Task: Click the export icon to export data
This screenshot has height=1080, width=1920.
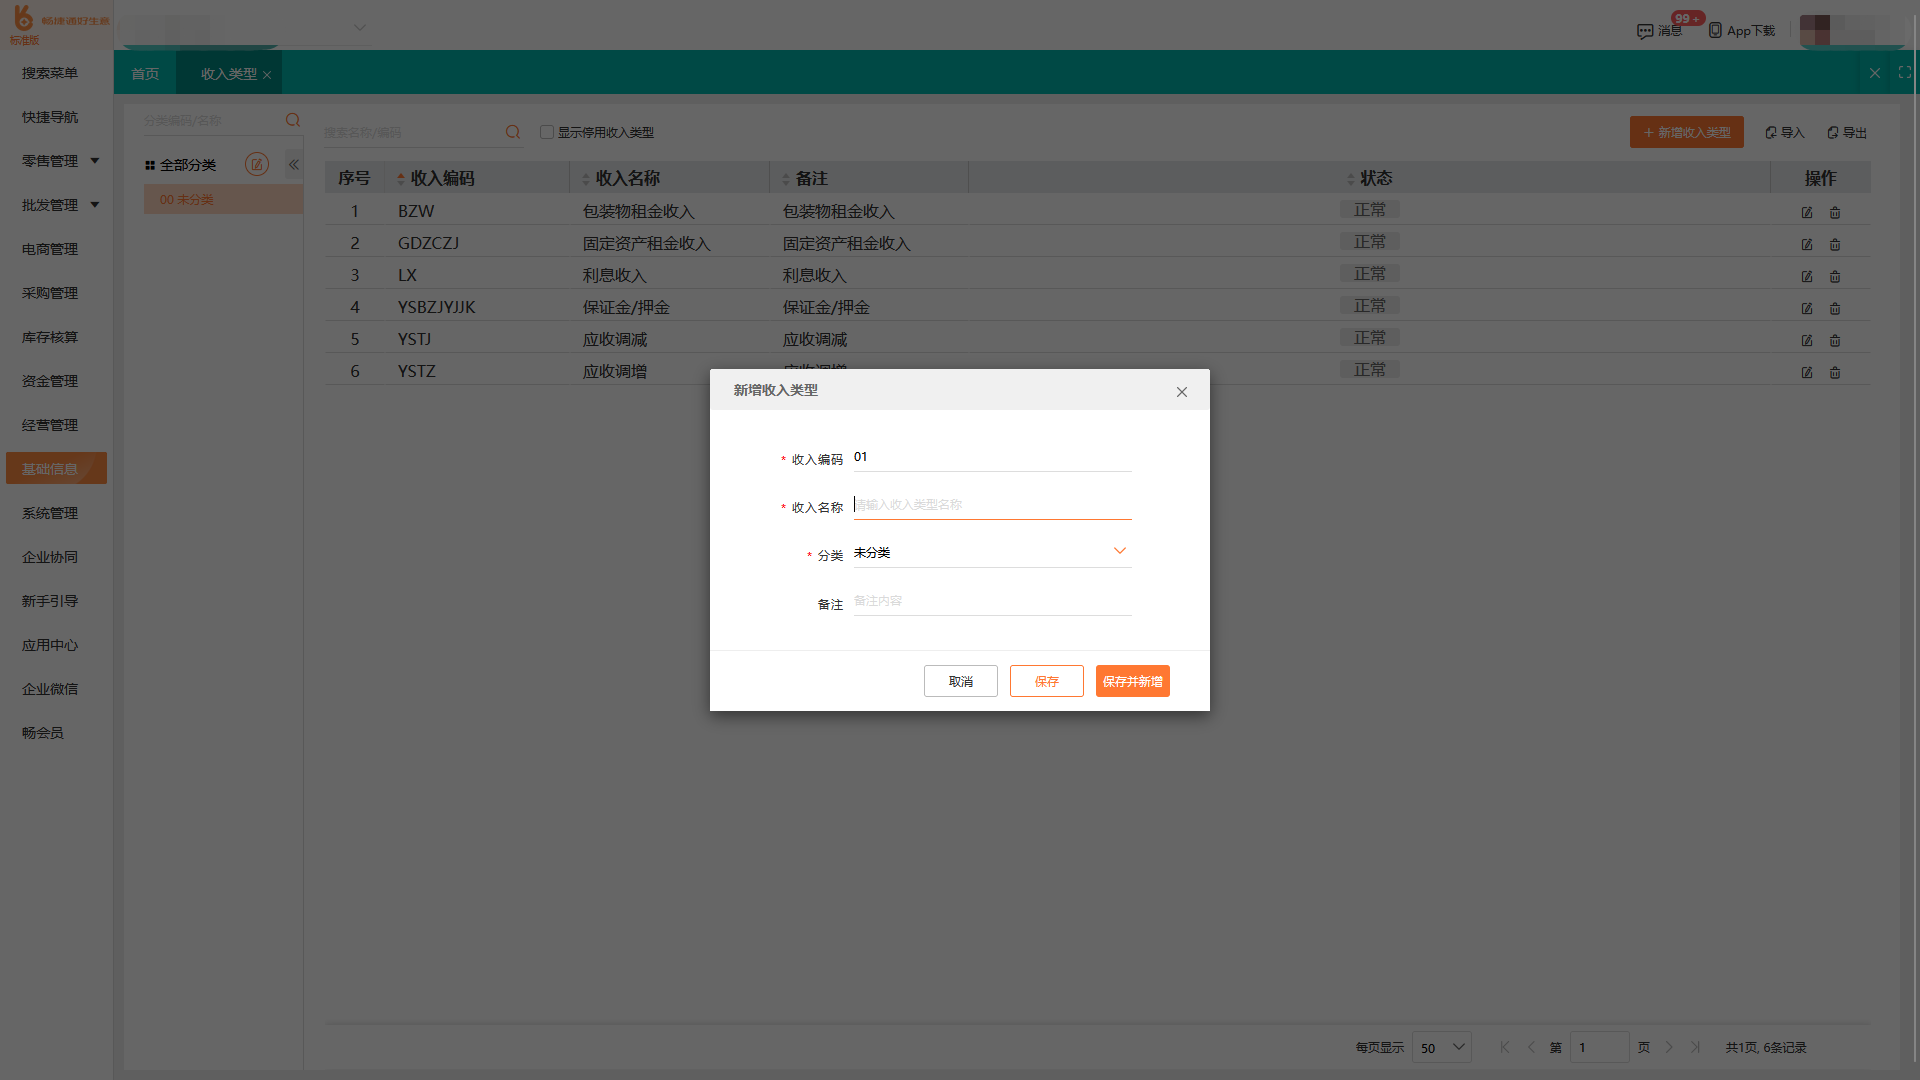Action: coord(1846,132)
